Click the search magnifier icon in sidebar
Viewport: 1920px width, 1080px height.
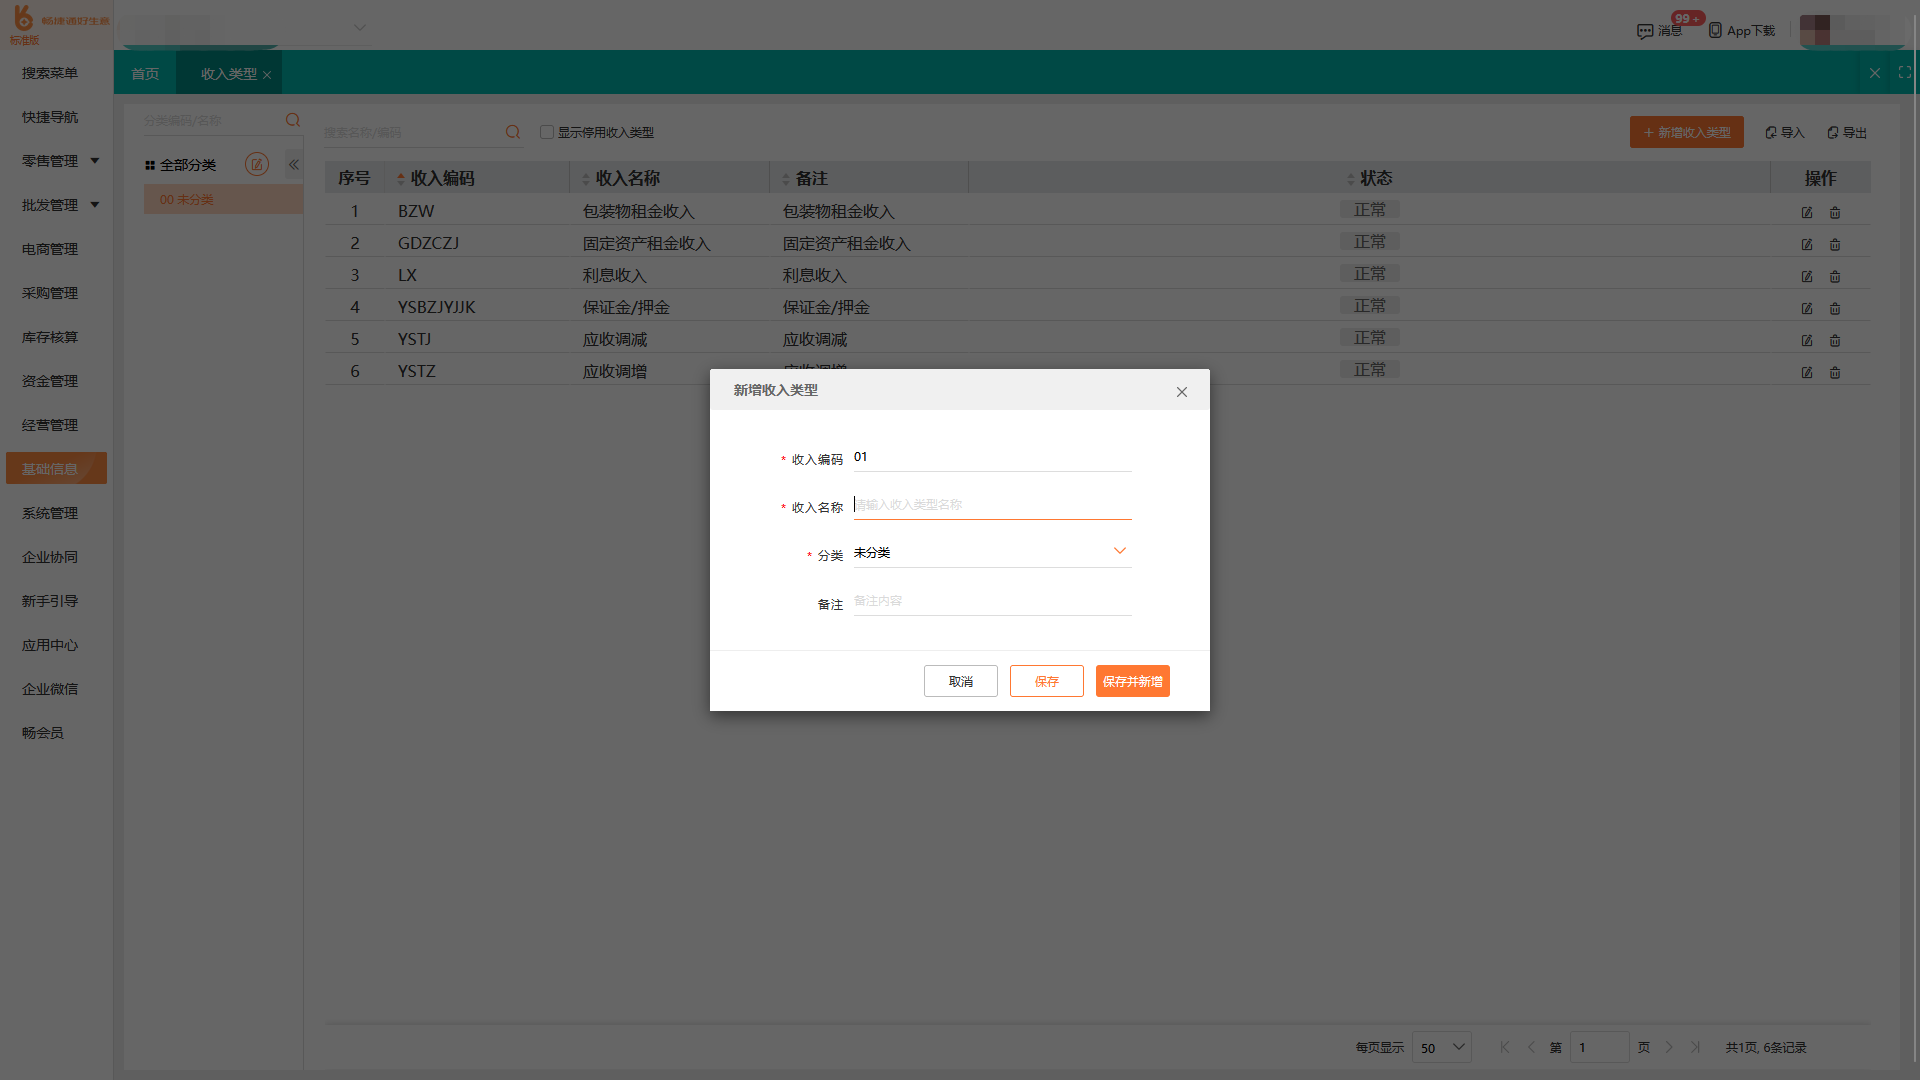[x=293, y=120]
